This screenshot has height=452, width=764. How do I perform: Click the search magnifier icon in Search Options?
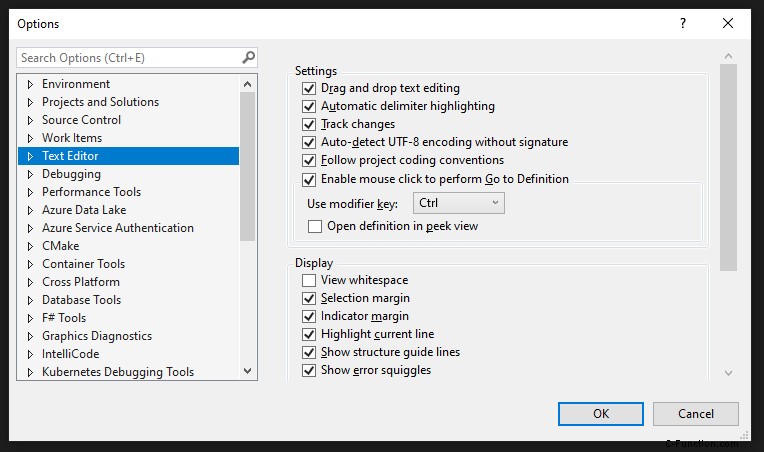[248, 58]
